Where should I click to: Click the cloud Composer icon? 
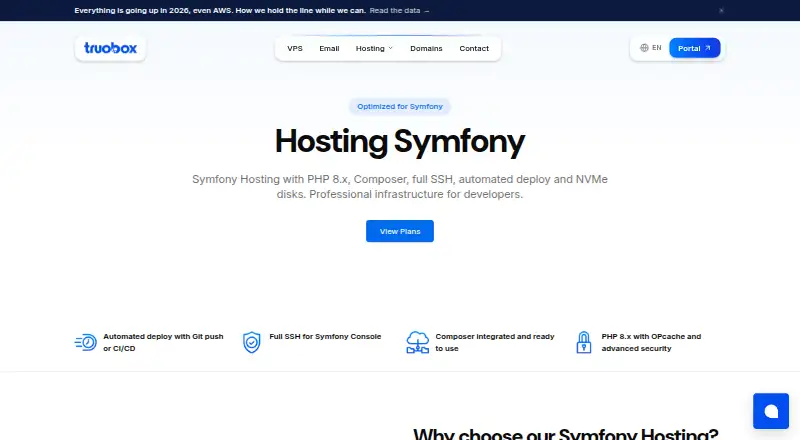point(417,342)
